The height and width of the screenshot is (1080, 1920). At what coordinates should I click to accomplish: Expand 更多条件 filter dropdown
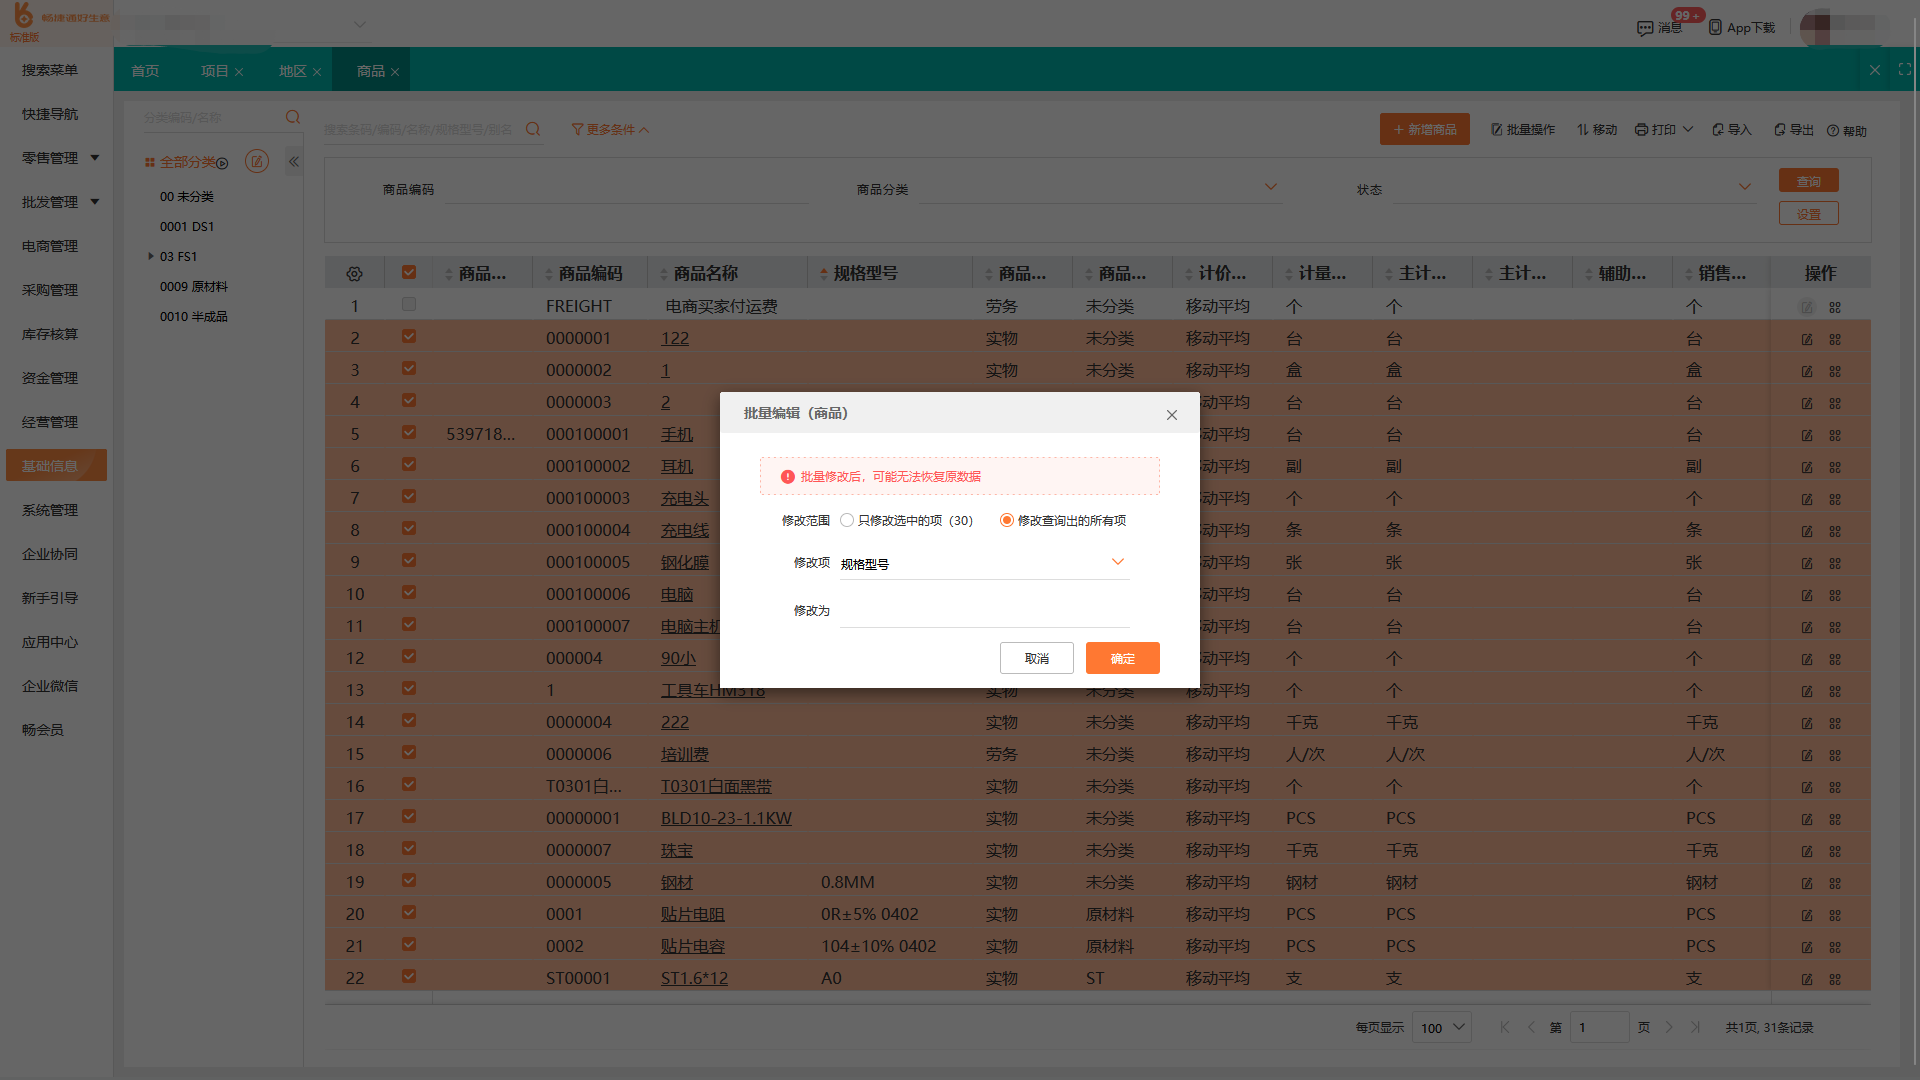click(x=611, y=129)
